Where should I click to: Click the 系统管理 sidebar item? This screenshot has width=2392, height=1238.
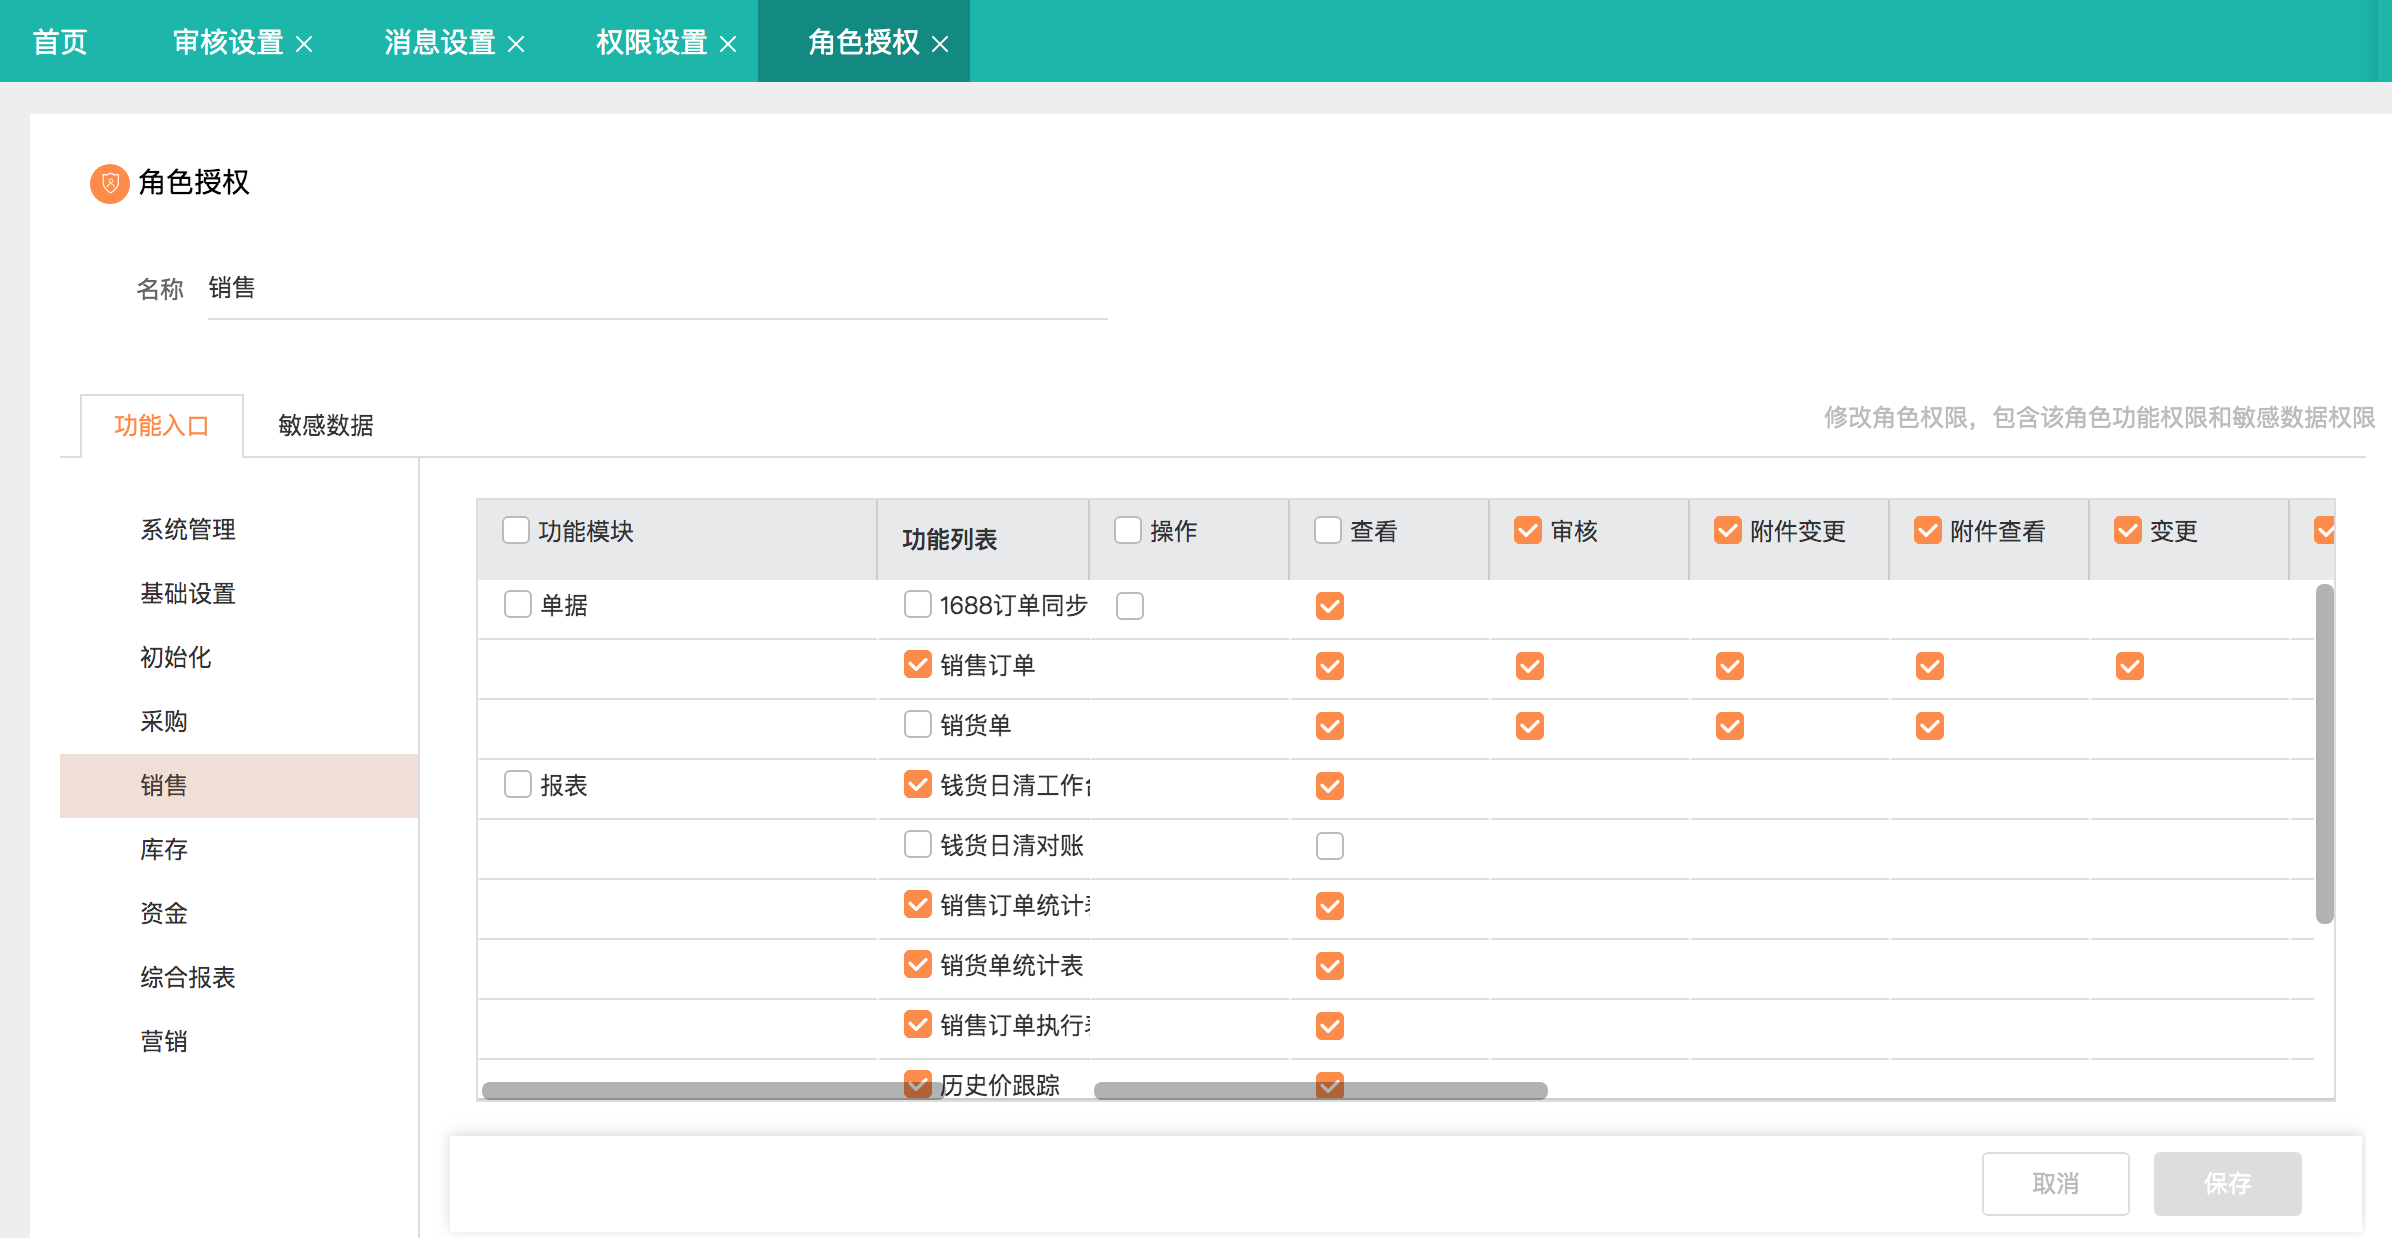point(189,531)
